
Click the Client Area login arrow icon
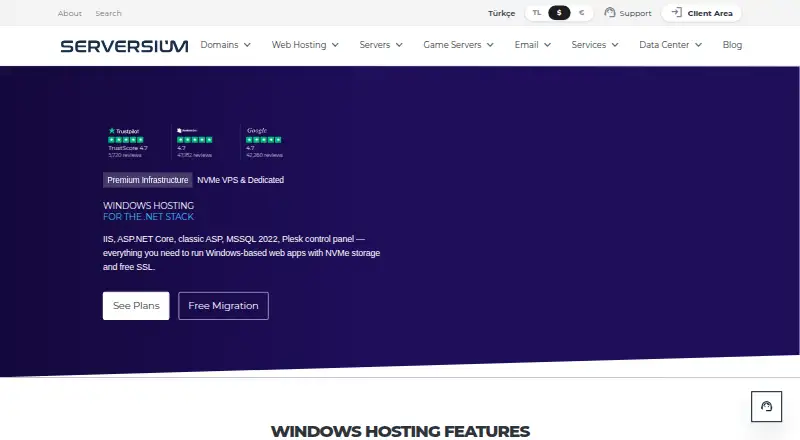pyautogui.click(x=677, y=12)
